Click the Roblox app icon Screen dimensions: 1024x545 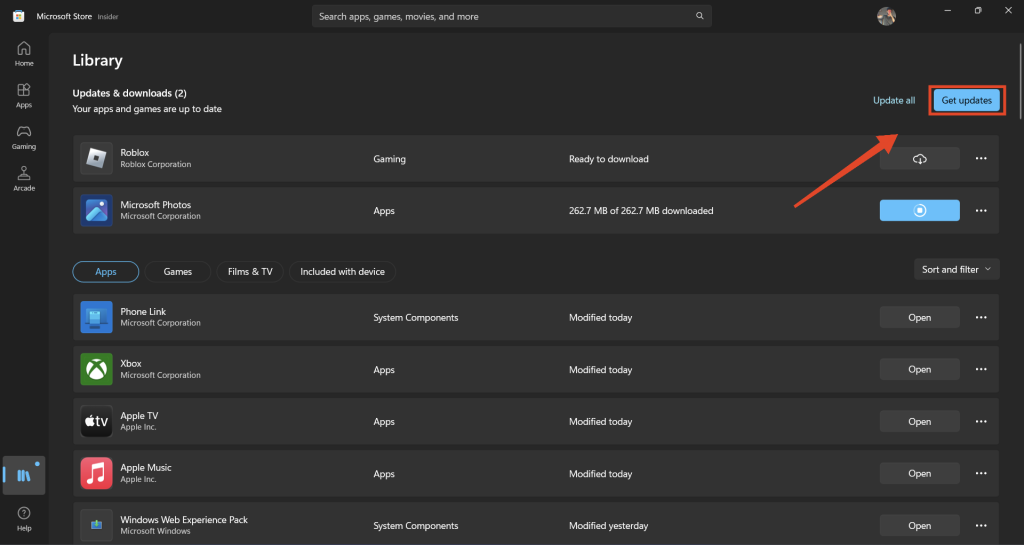click(x=97, y=159)
